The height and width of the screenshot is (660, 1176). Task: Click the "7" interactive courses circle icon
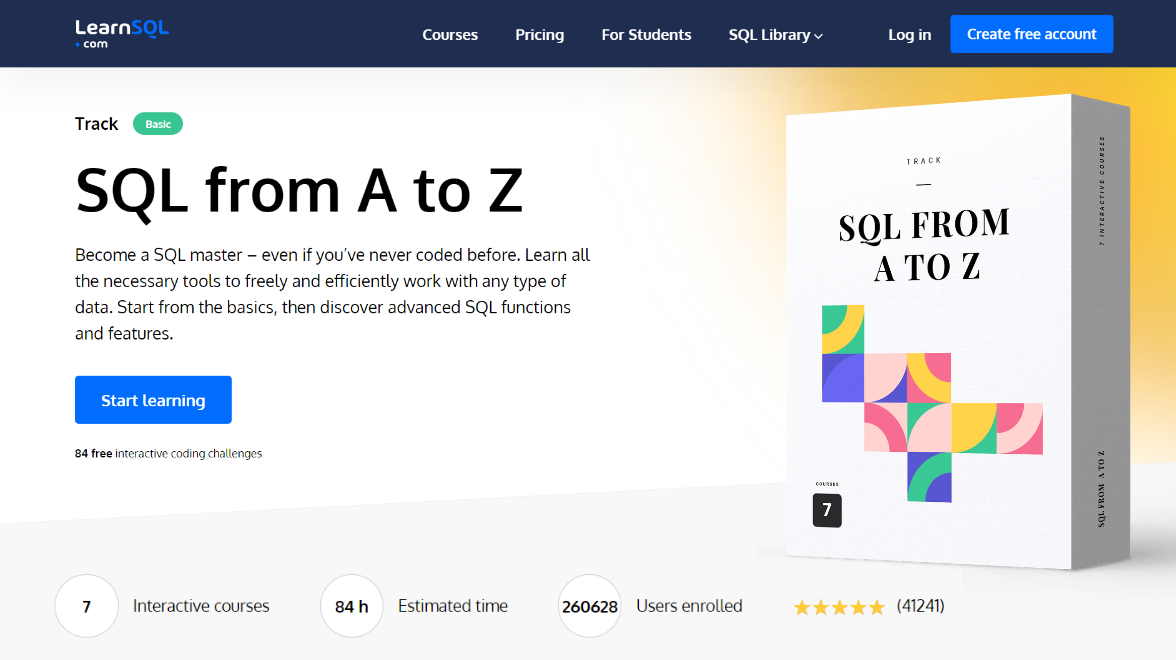[86, 606]
